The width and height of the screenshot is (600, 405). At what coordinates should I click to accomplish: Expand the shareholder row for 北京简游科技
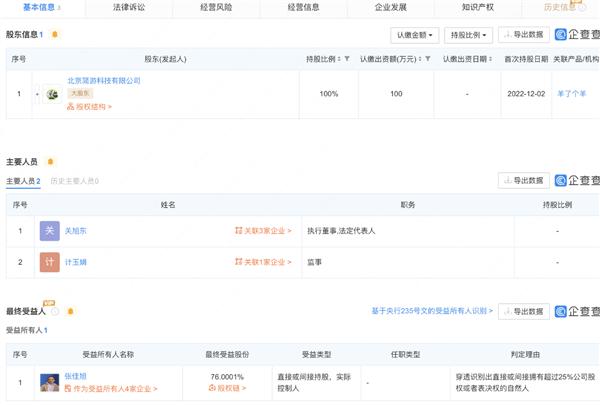38,94
